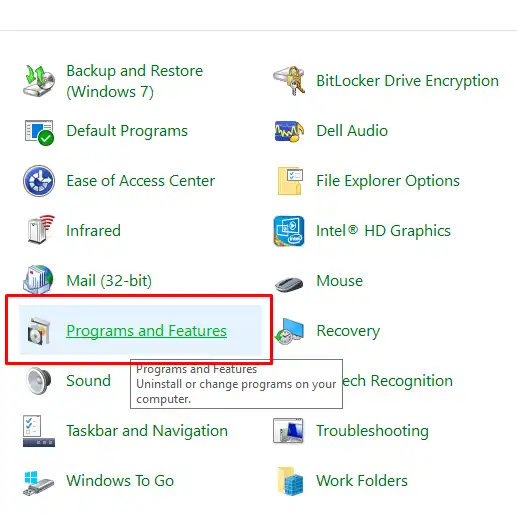Click the Dell Audio waveform icon
The image size is (517, 515).
[x=289, y=131]
